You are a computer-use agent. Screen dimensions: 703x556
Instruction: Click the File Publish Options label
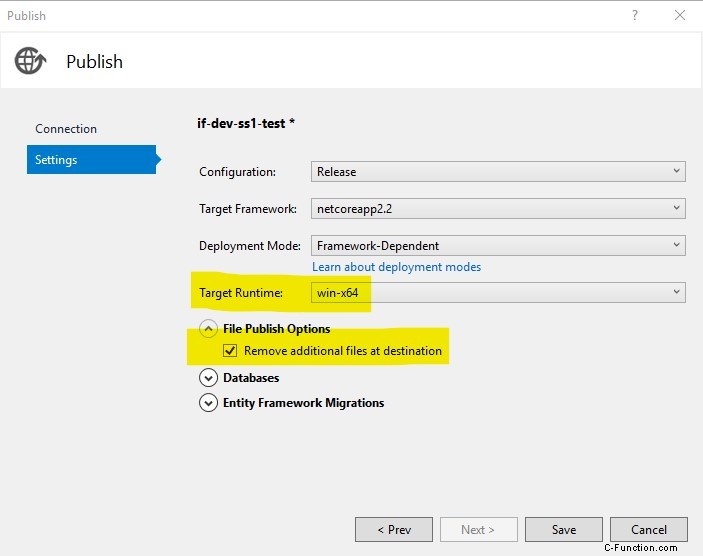276,328
